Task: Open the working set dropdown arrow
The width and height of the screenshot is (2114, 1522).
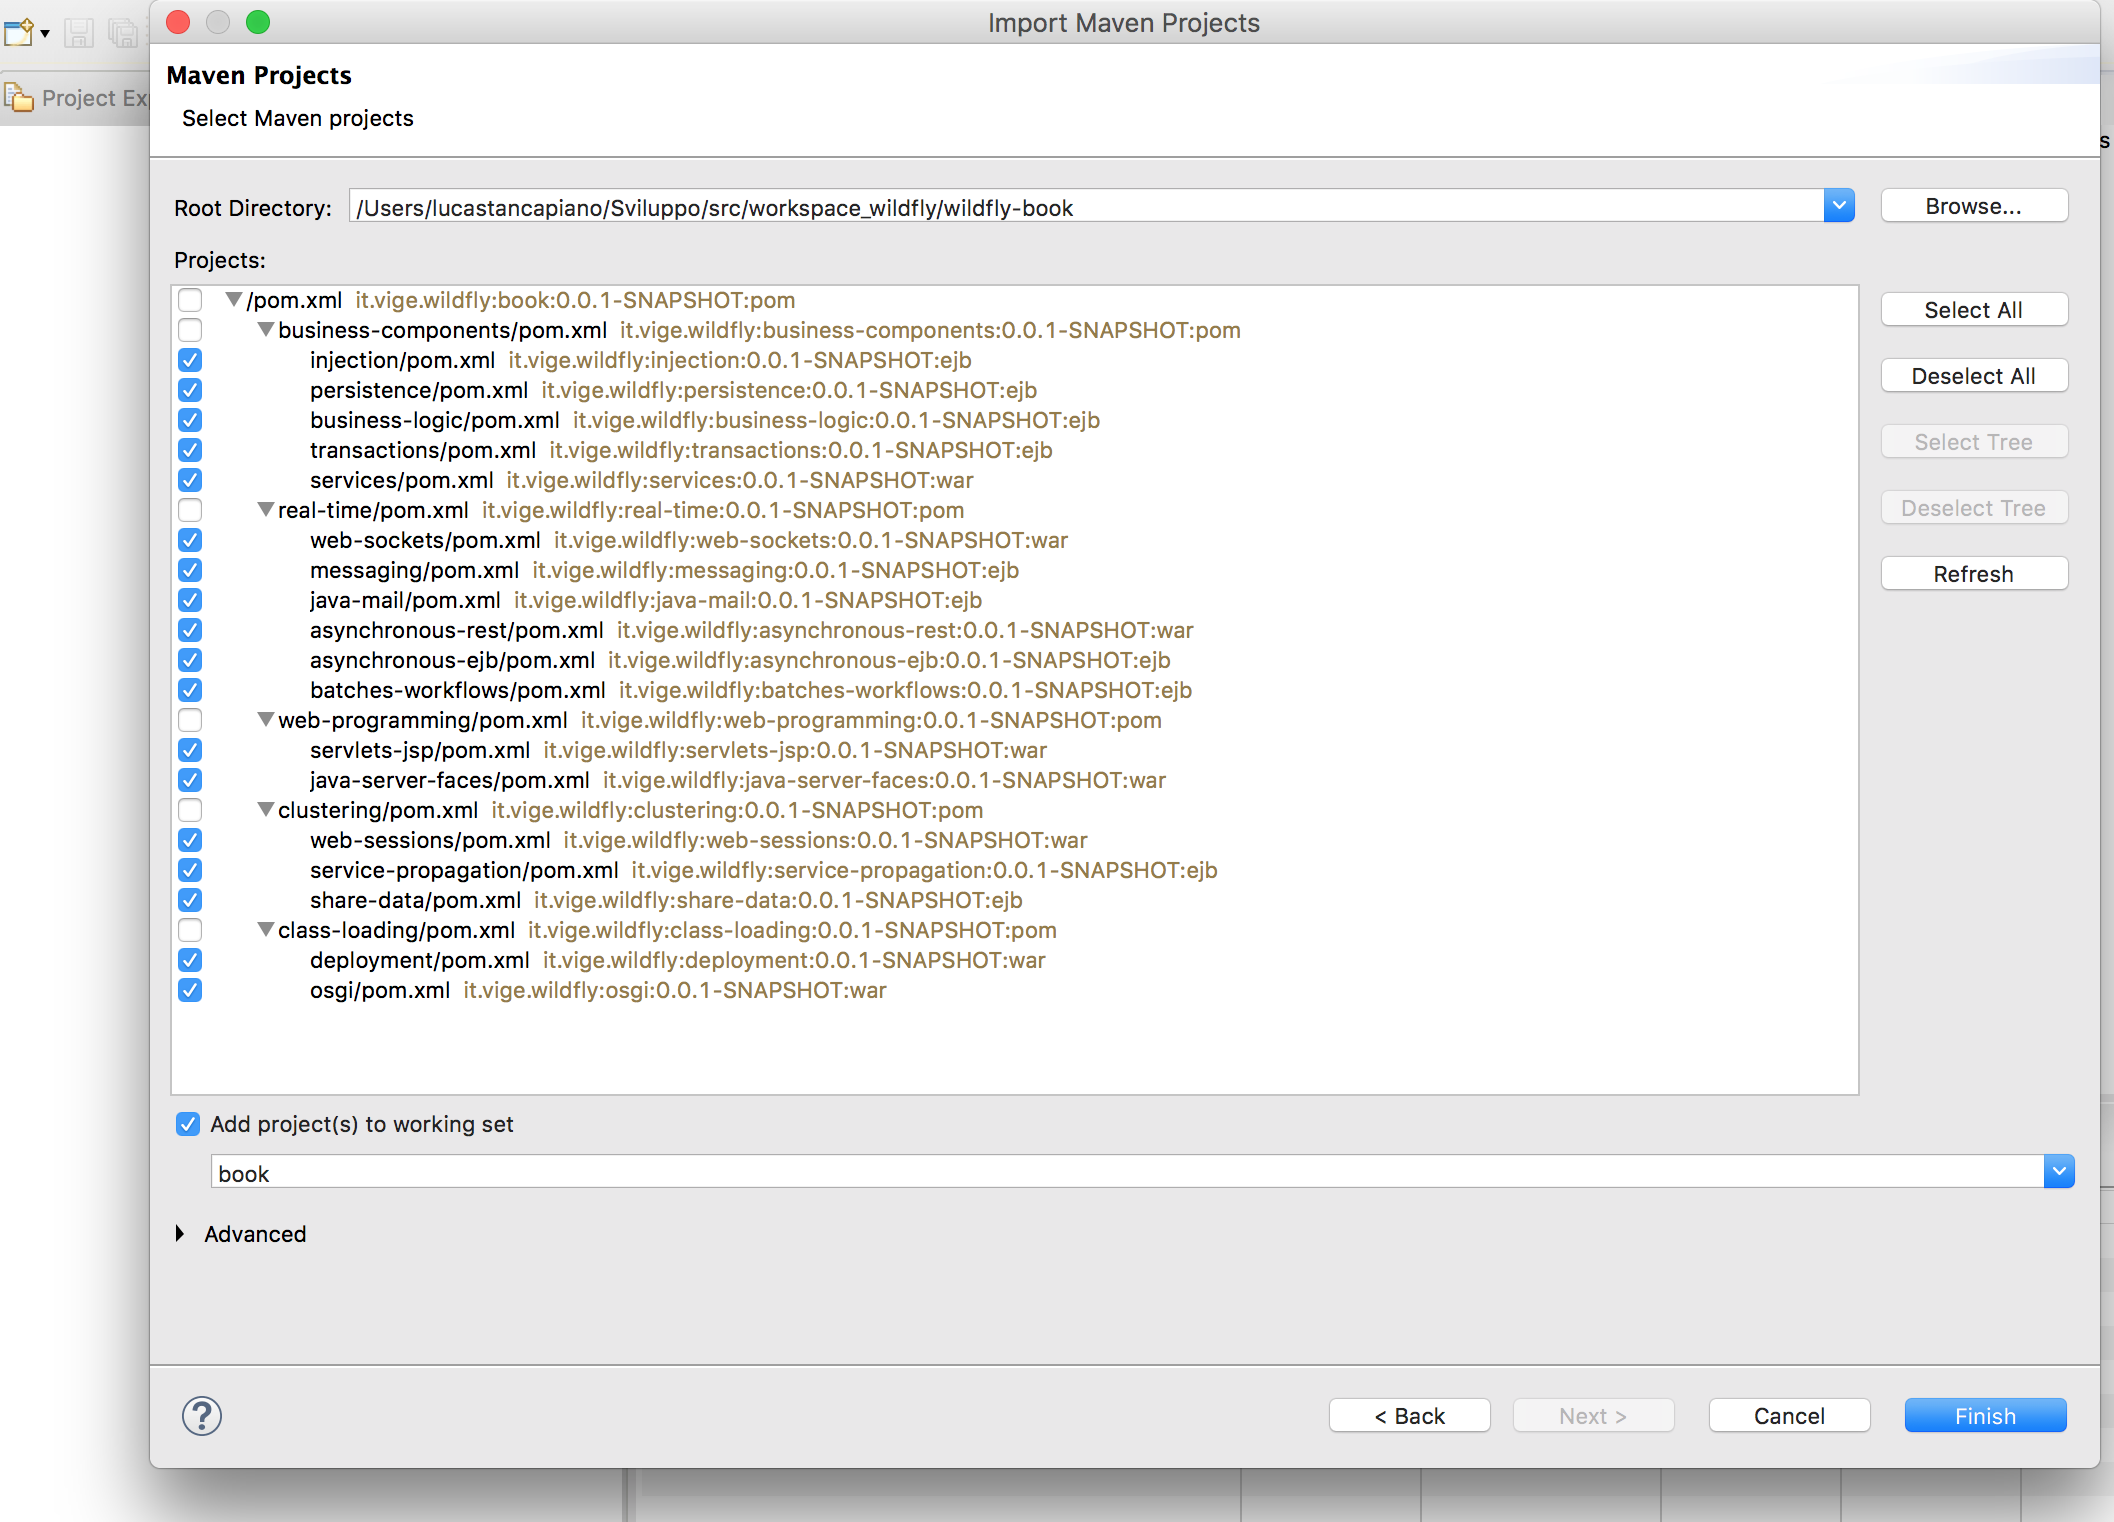Action: (x=2058, y=1171)
